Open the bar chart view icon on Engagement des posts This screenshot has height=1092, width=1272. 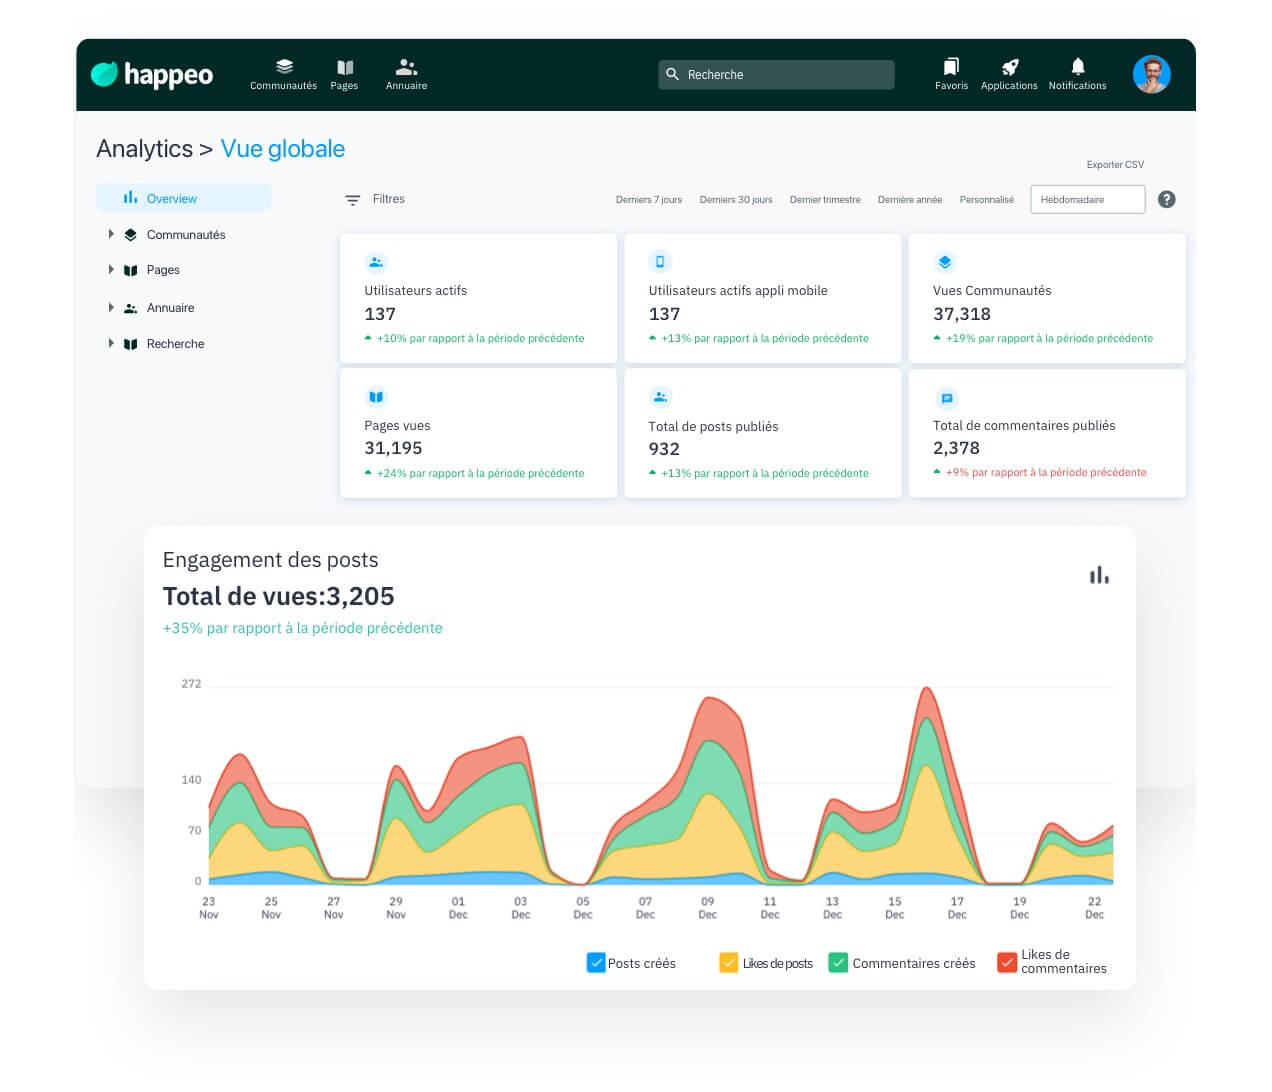point(1099,575)
